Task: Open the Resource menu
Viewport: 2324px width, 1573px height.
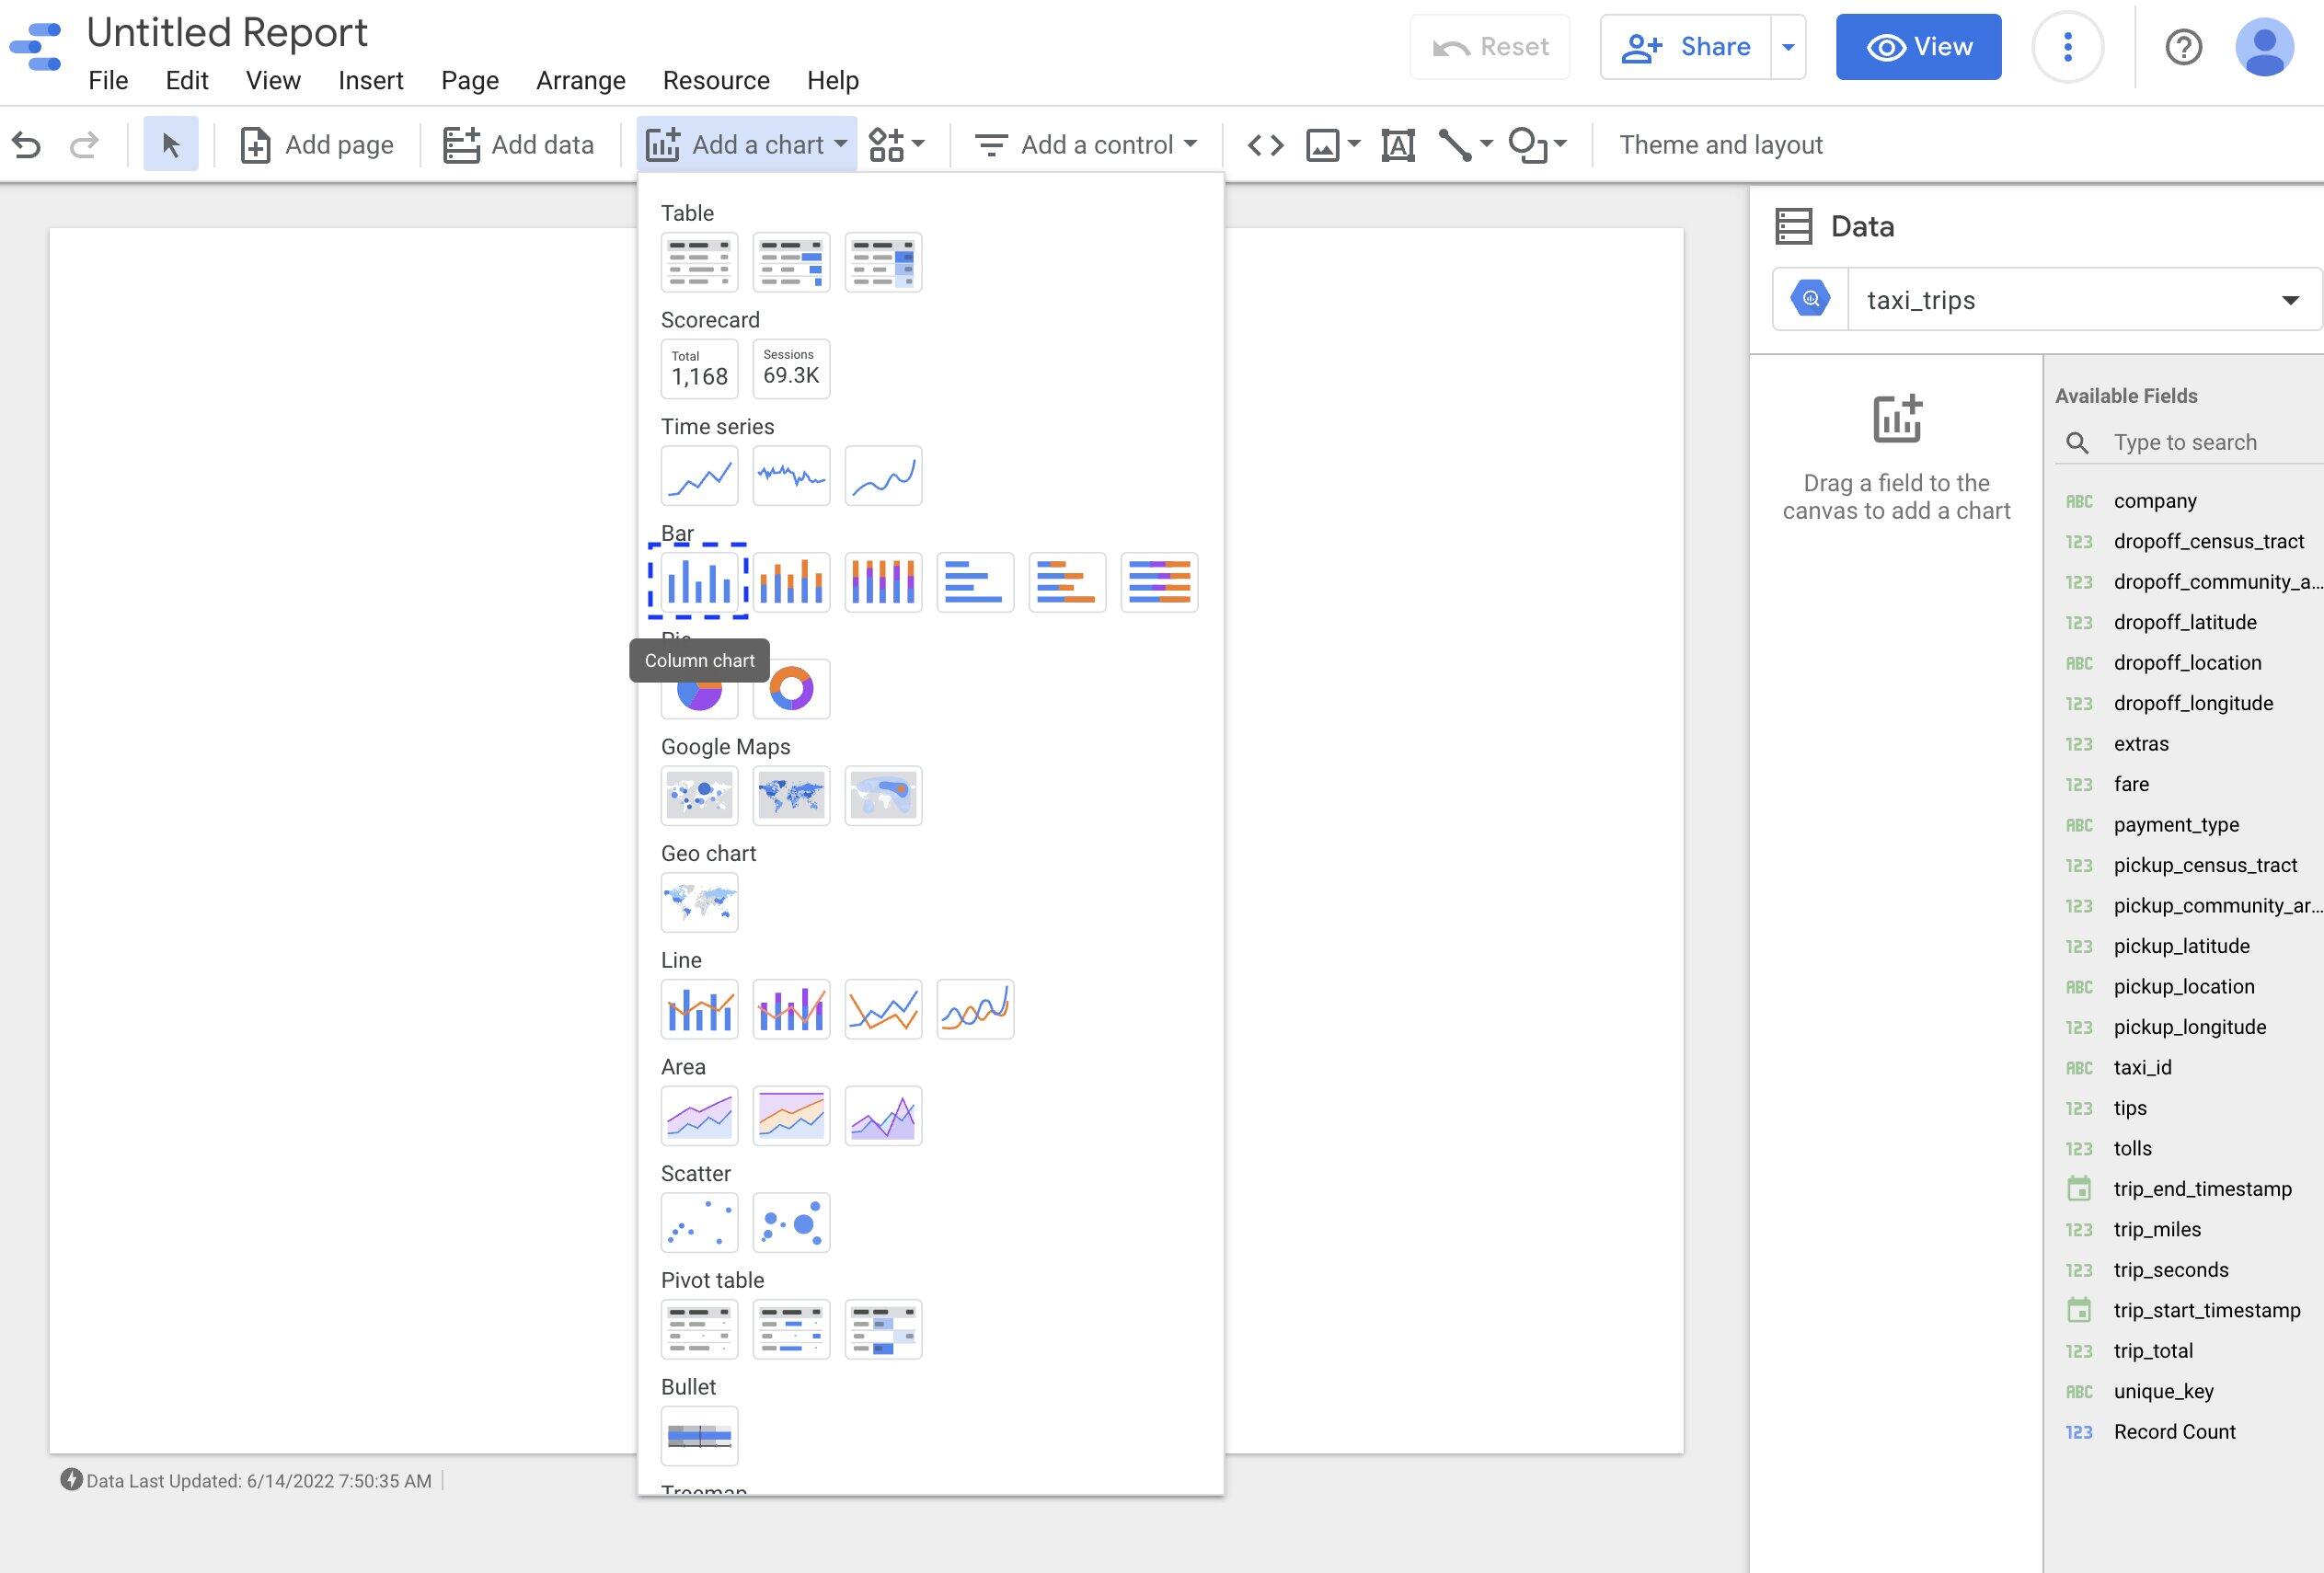Action: tap(716, 79)
